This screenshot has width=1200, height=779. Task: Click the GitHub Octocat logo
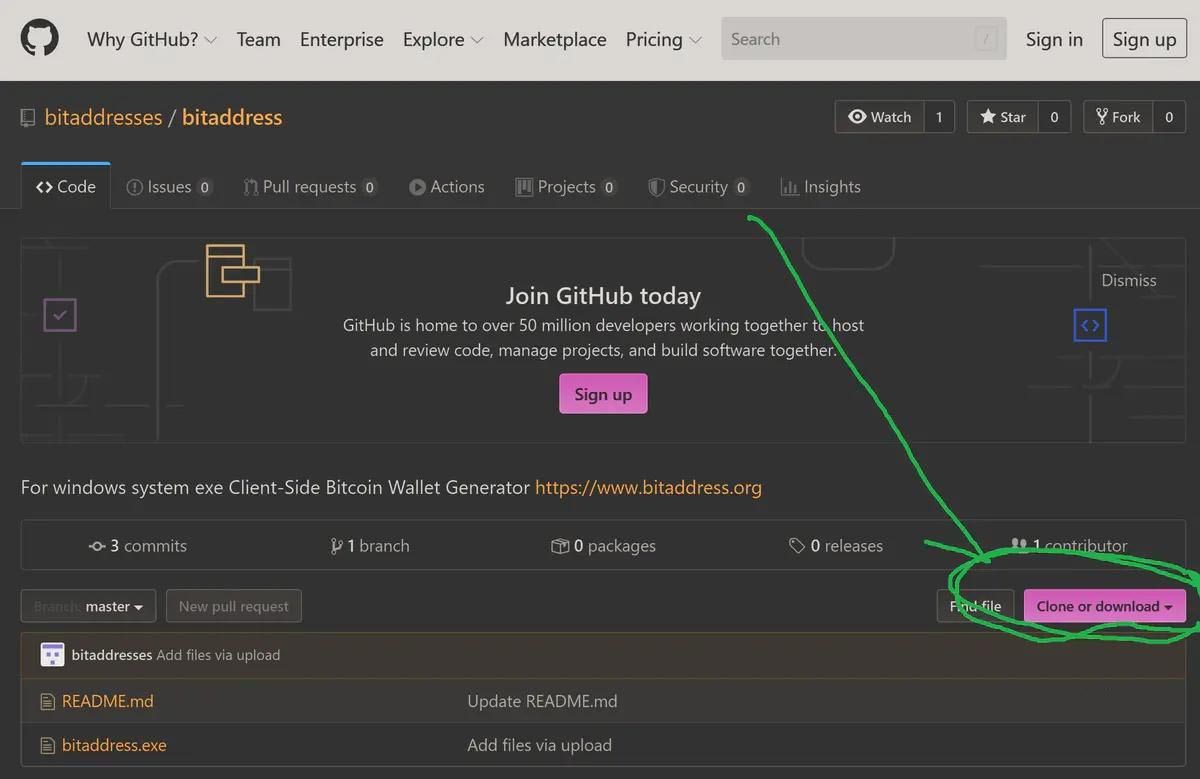pos(40,39)
